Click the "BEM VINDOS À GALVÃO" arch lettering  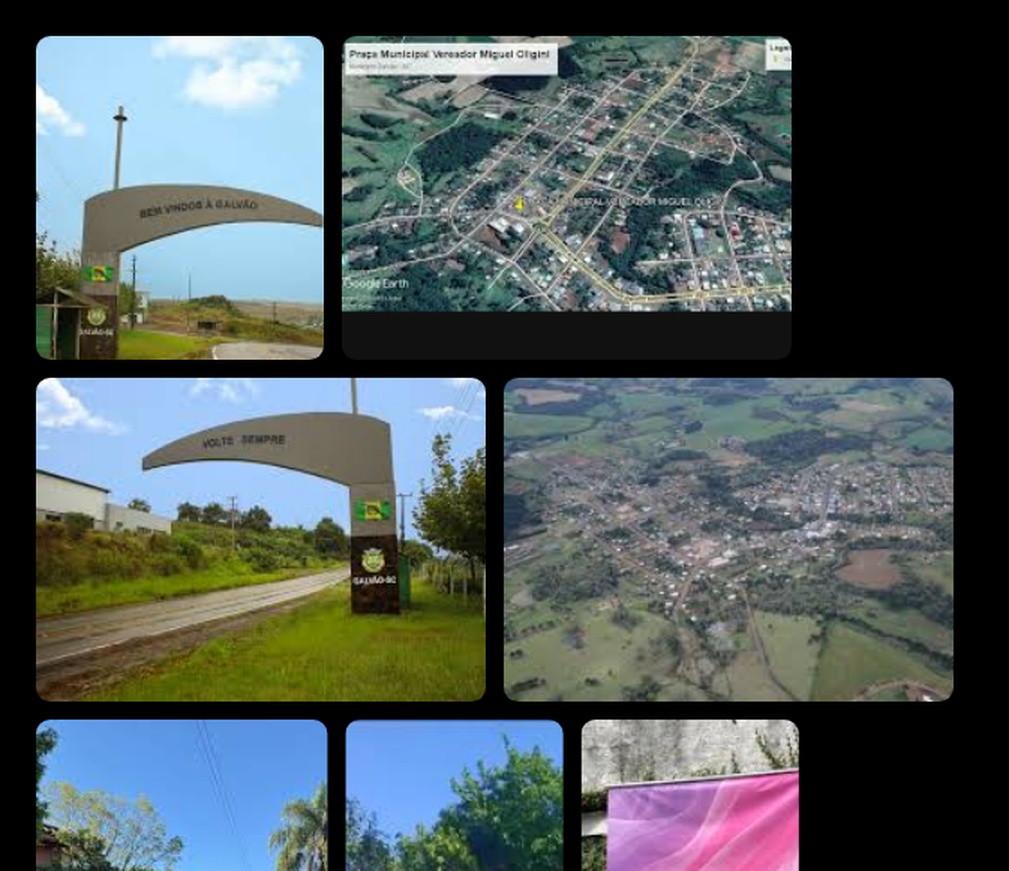click(198, 208)
